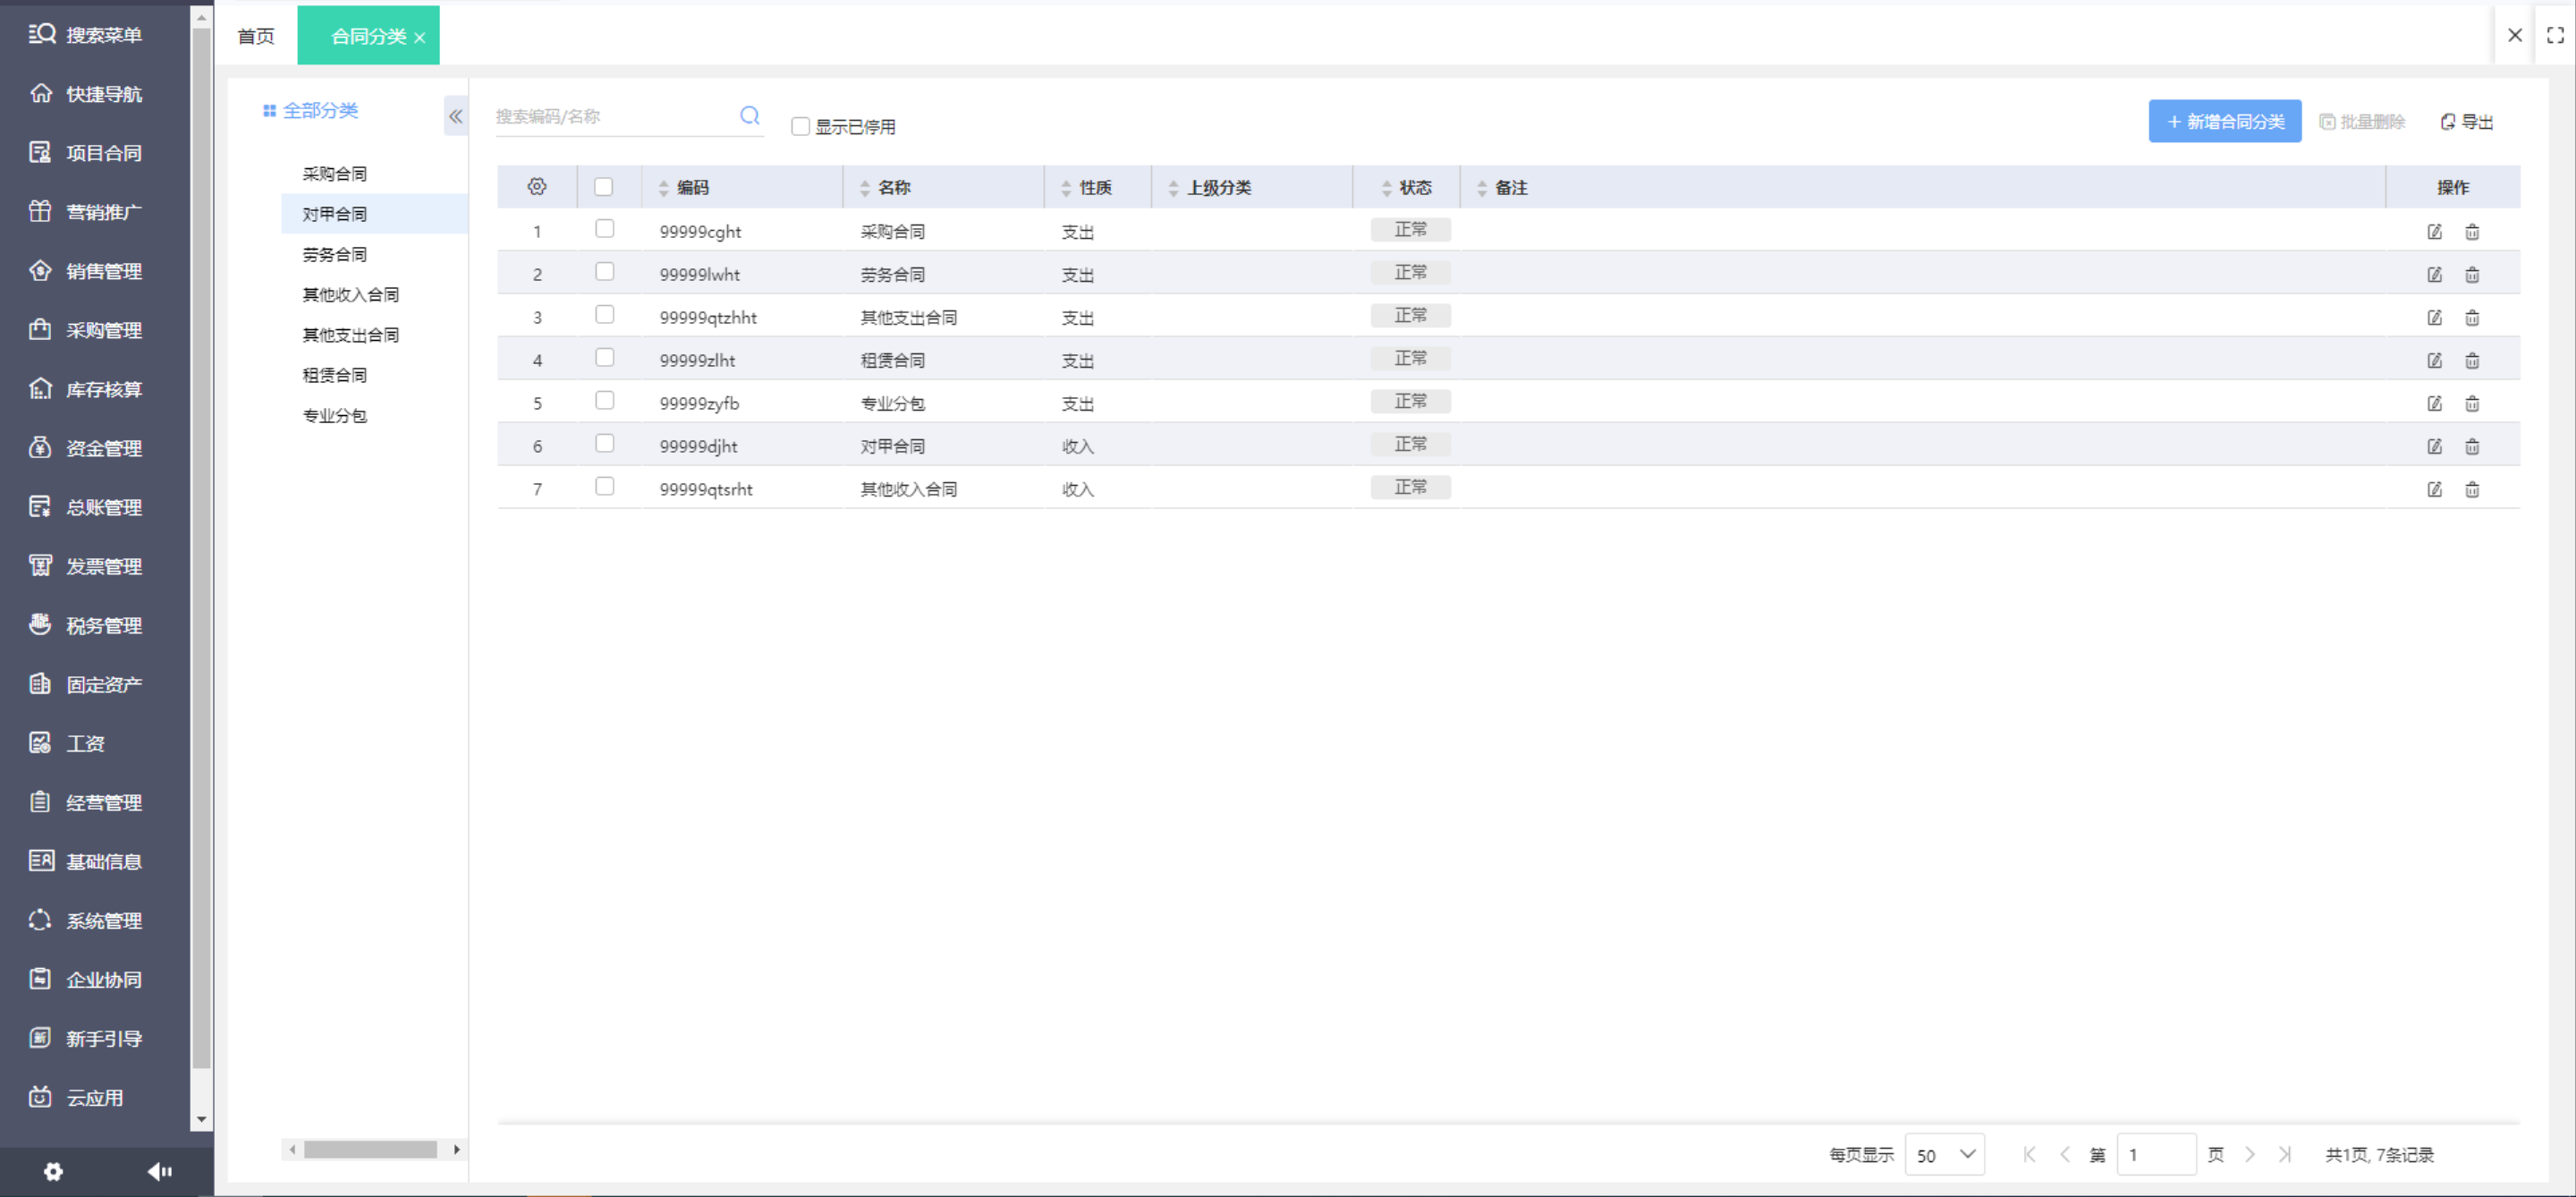The width and height of the screenshot is (2576, 1197).
Task: Click 首页 navigation tab
Action: pyautogui.click(x=257, y=35)
